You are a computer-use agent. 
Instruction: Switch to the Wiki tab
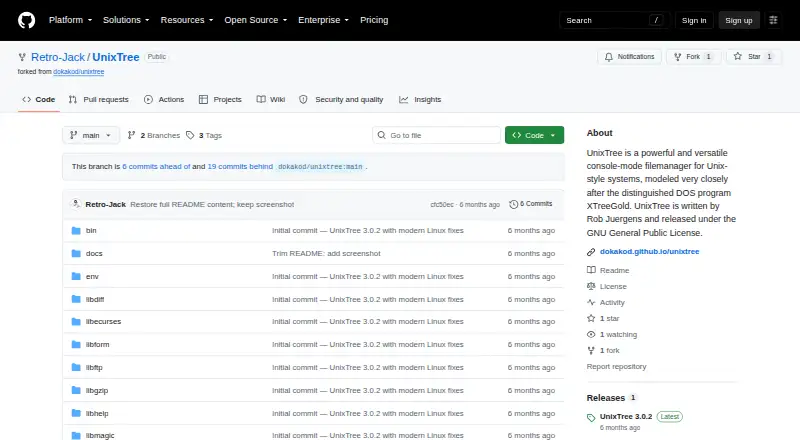[271, 100]
